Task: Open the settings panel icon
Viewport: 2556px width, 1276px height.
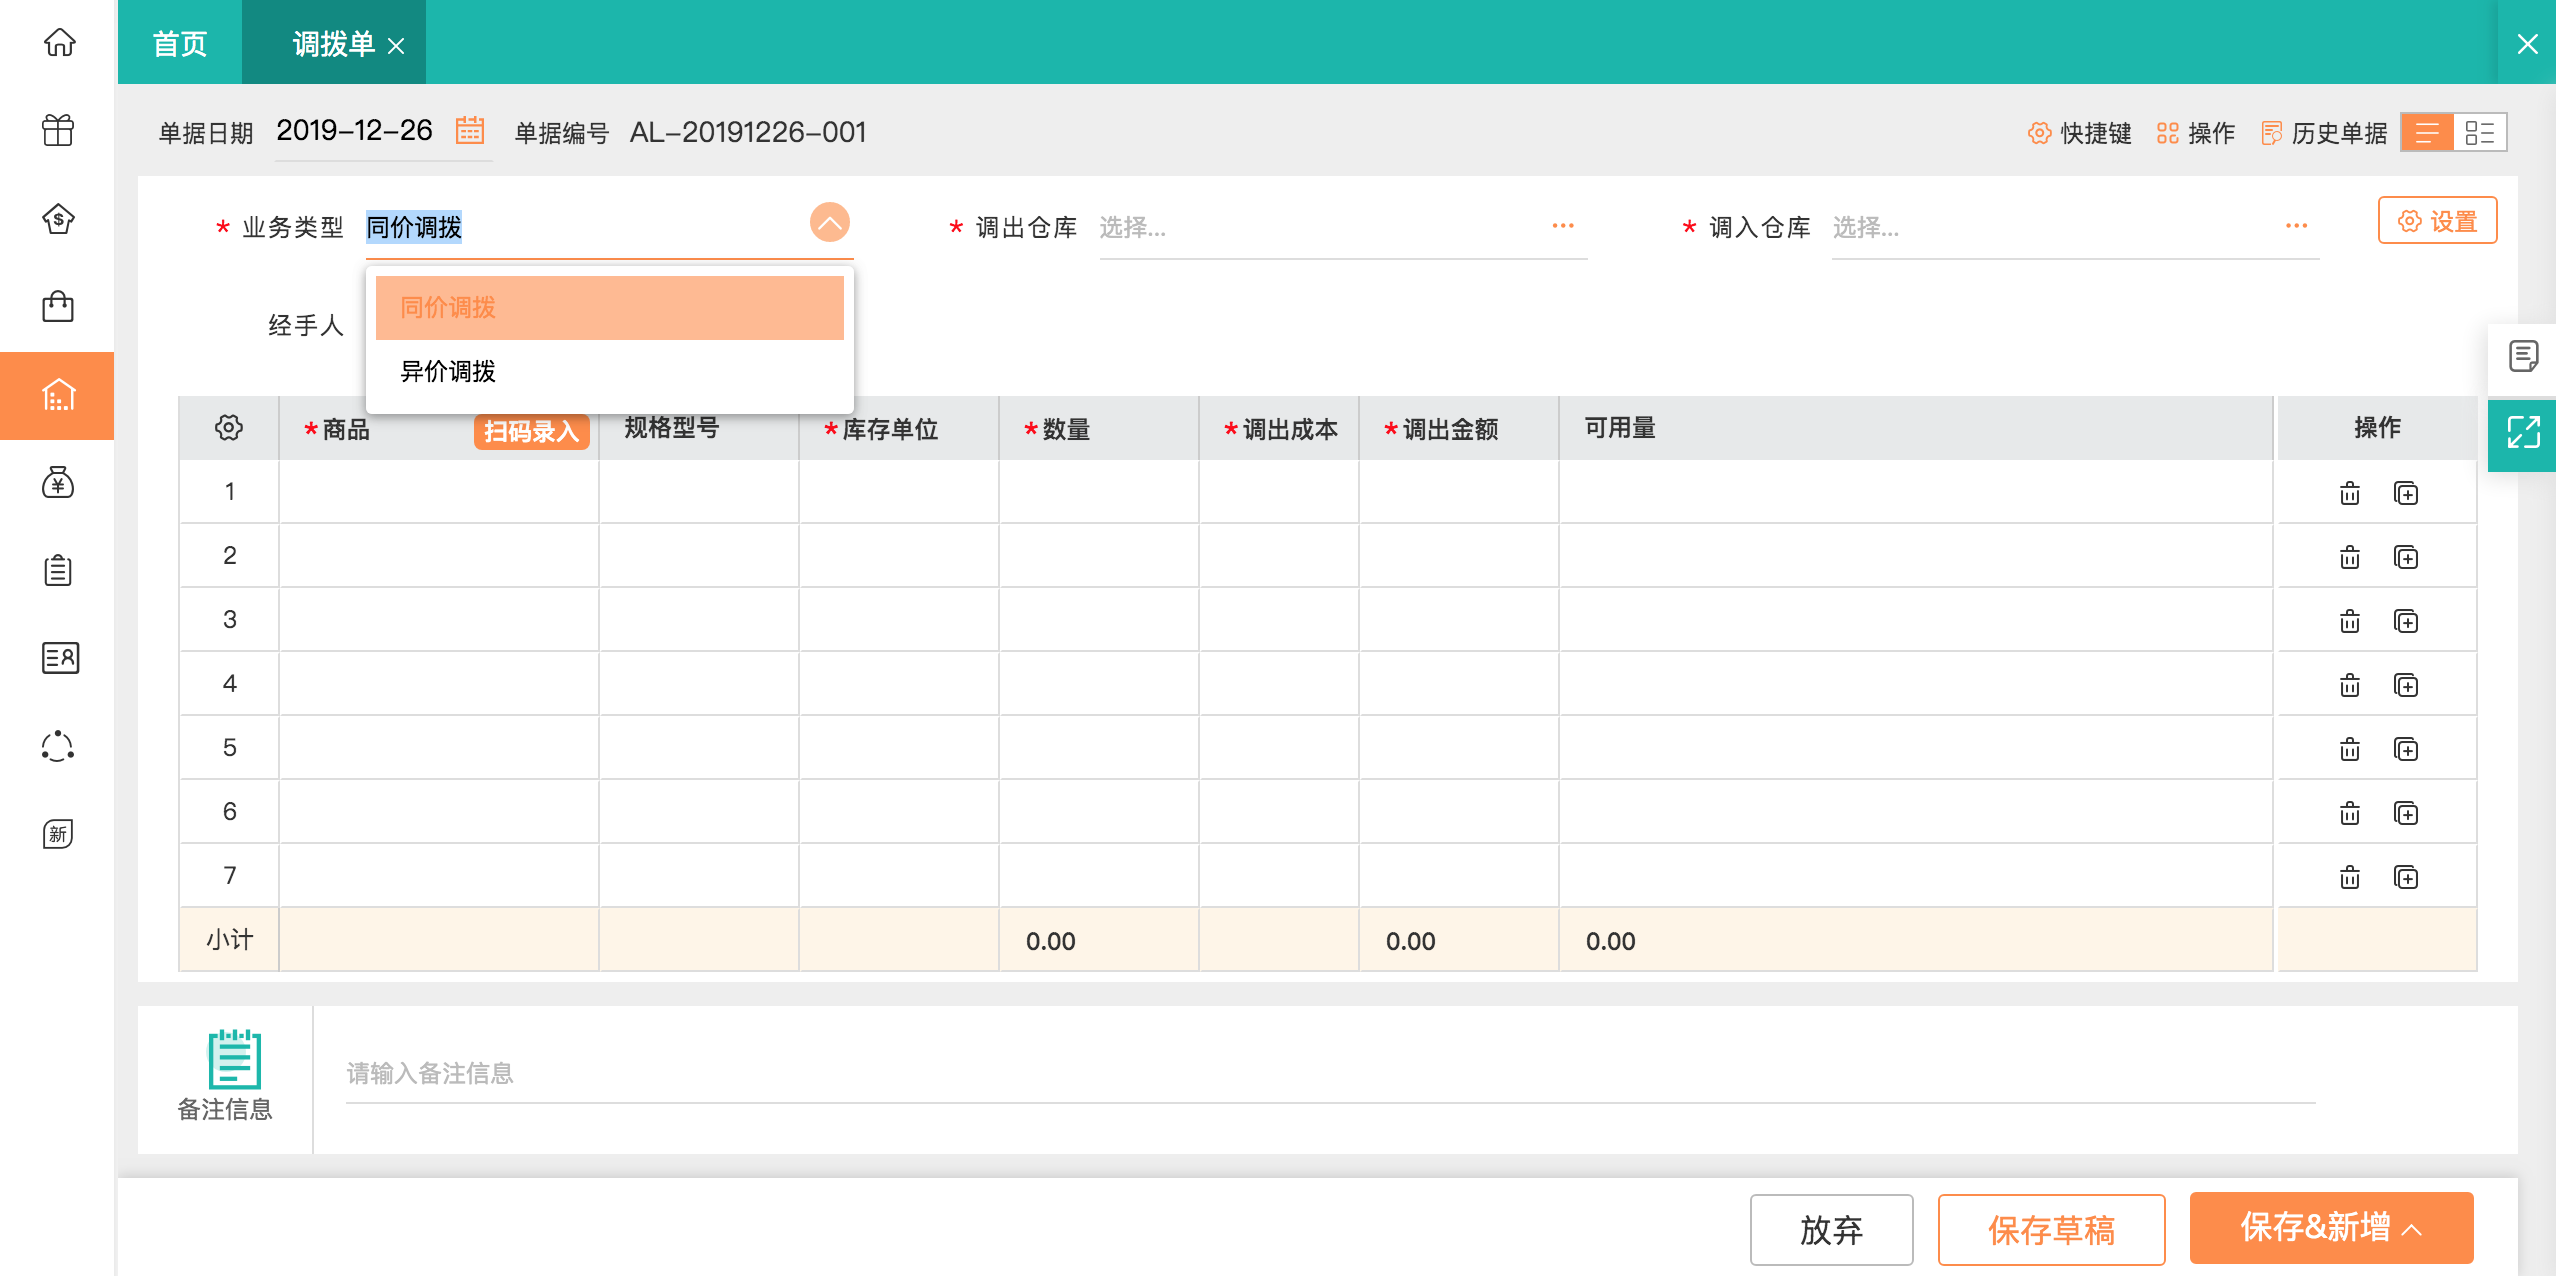Action: coord(2437,222)
